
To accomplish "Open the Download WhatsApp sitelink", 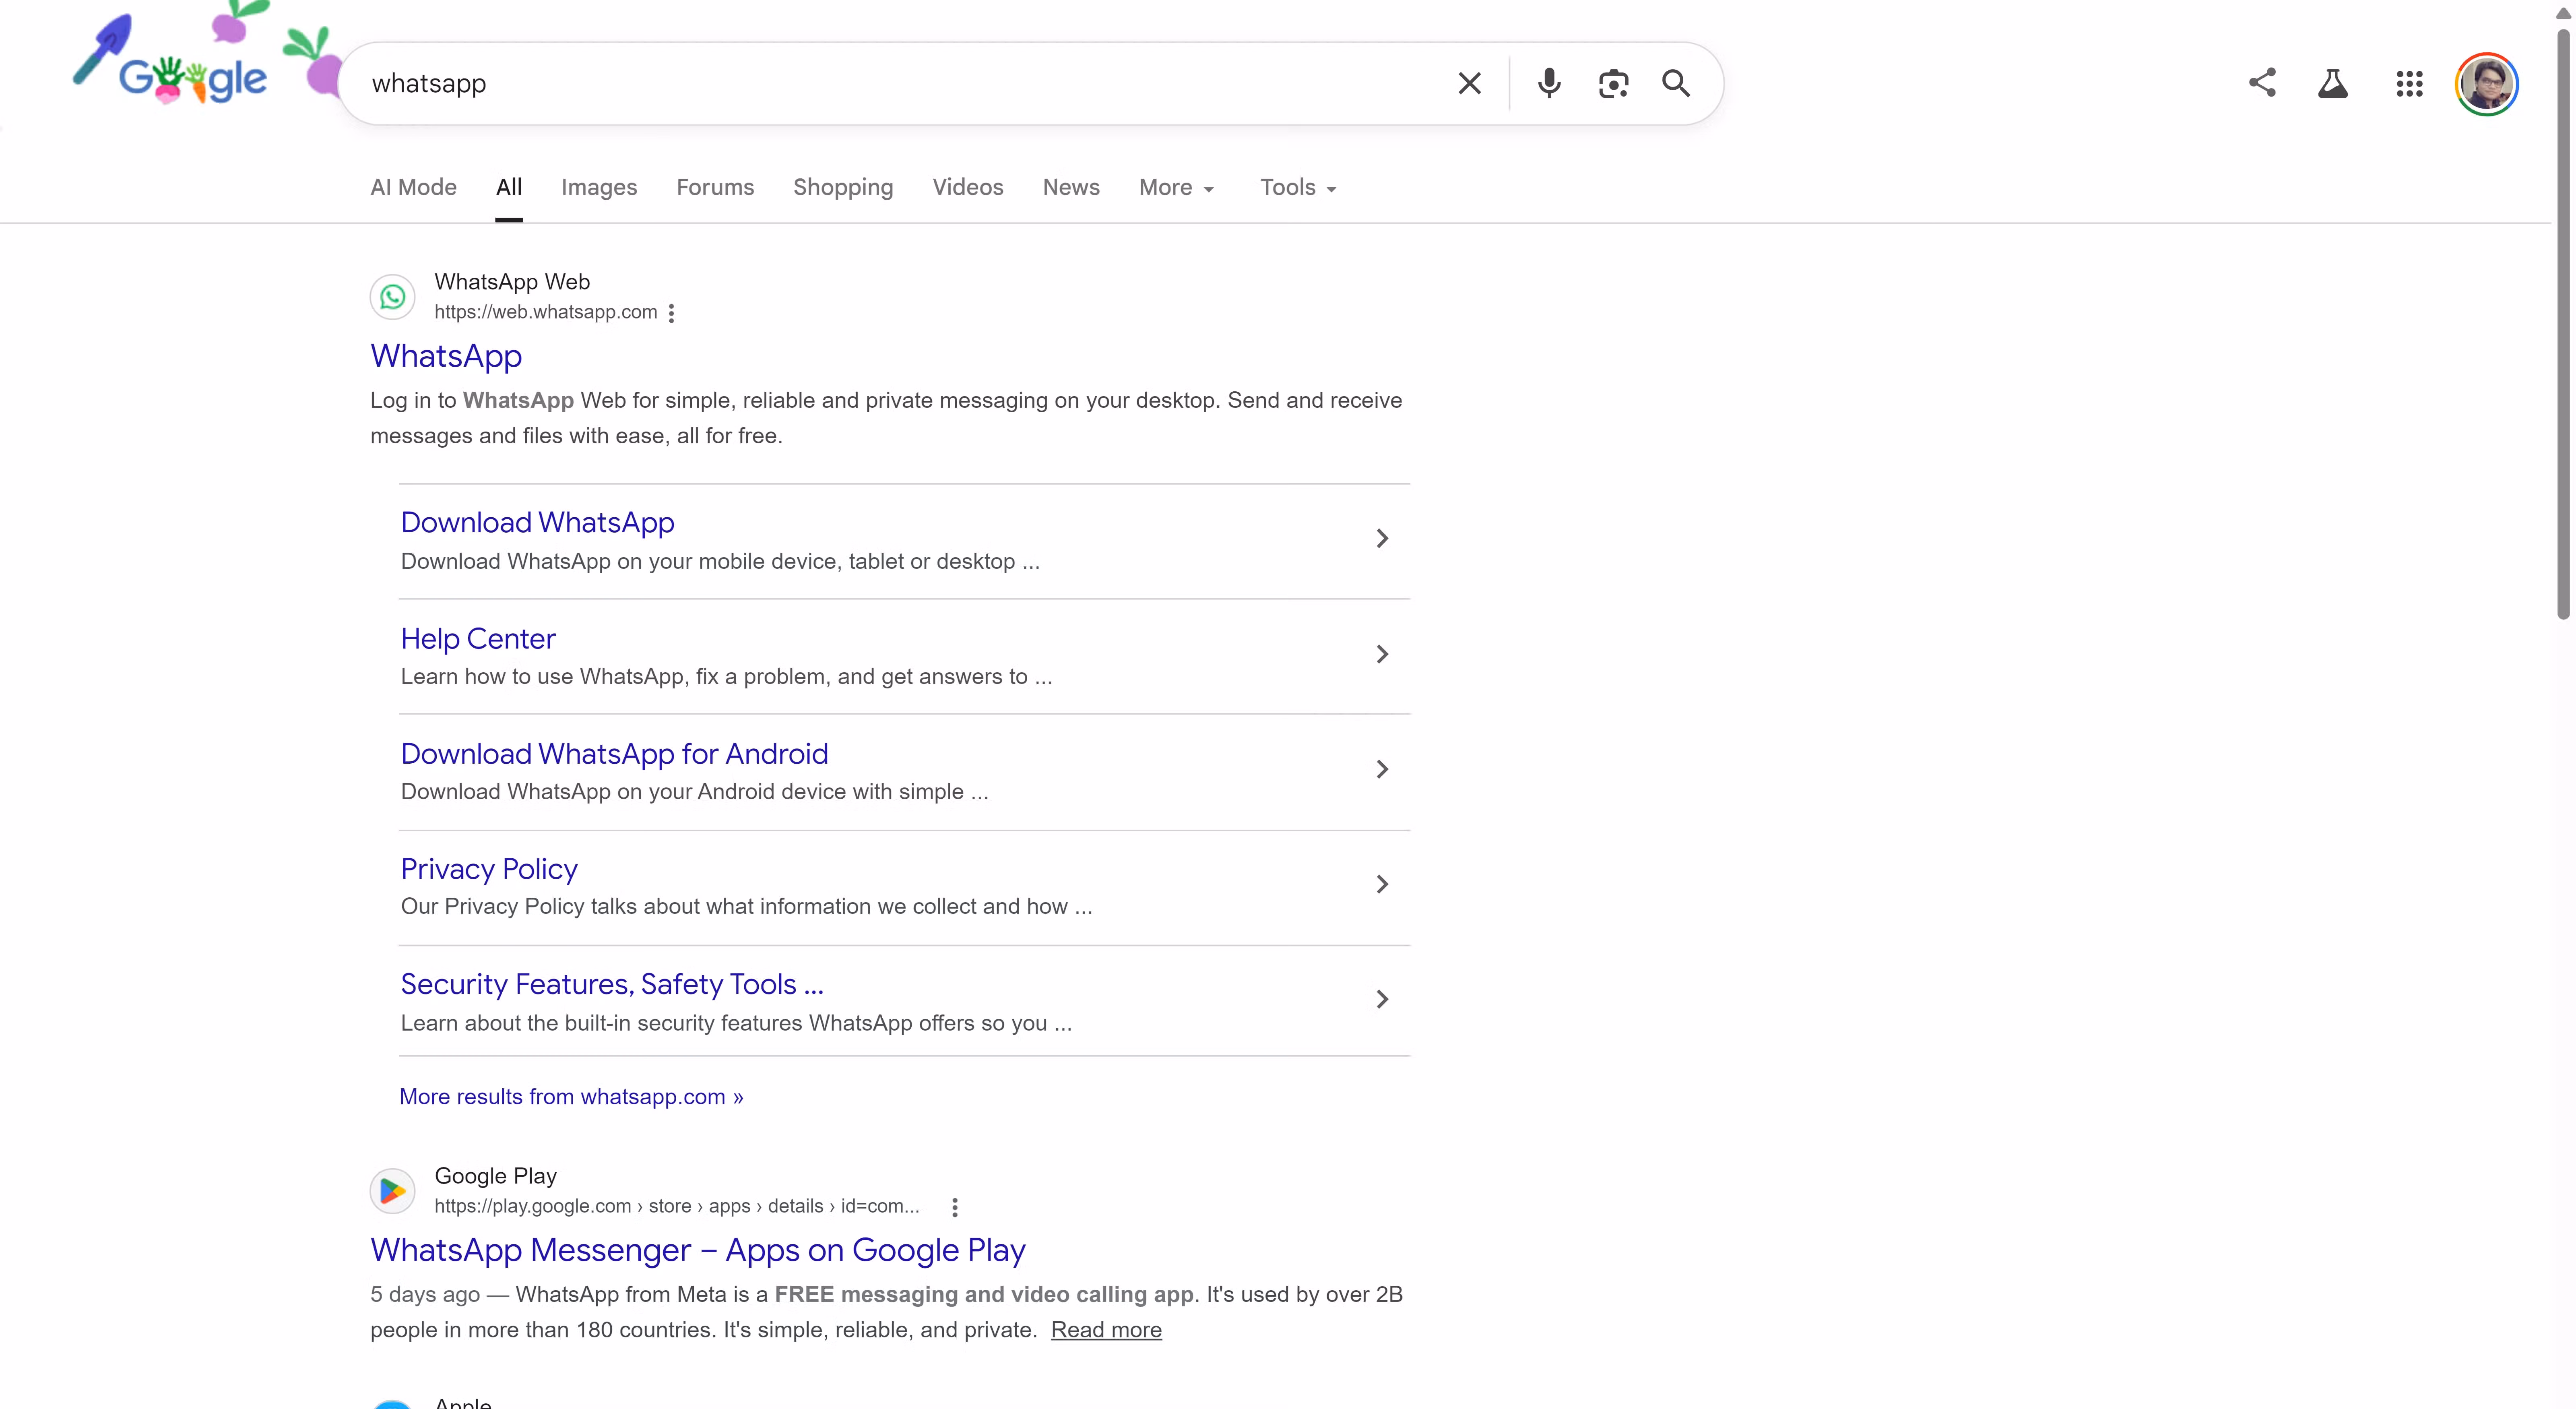I will [x=538, y=523].
